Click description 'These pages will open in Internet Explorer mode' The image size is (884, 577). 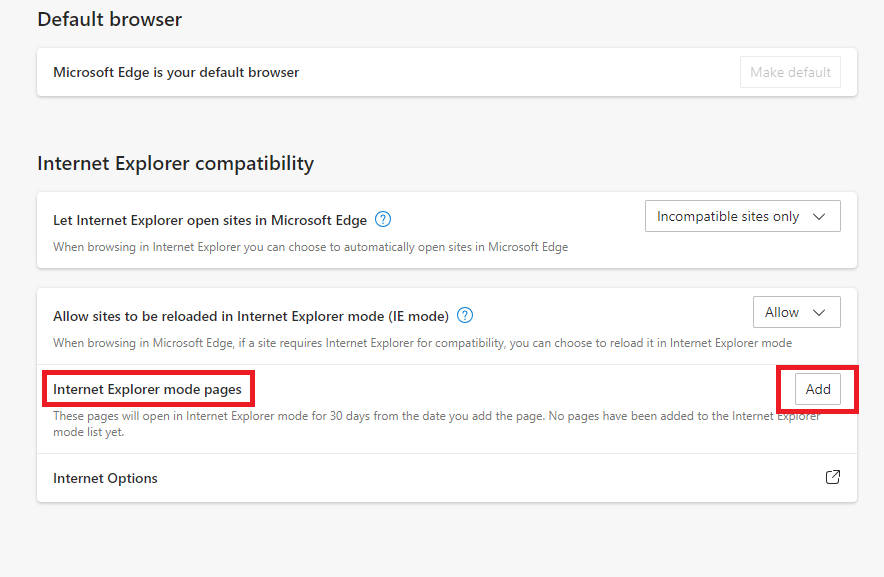tap(436, 424)
